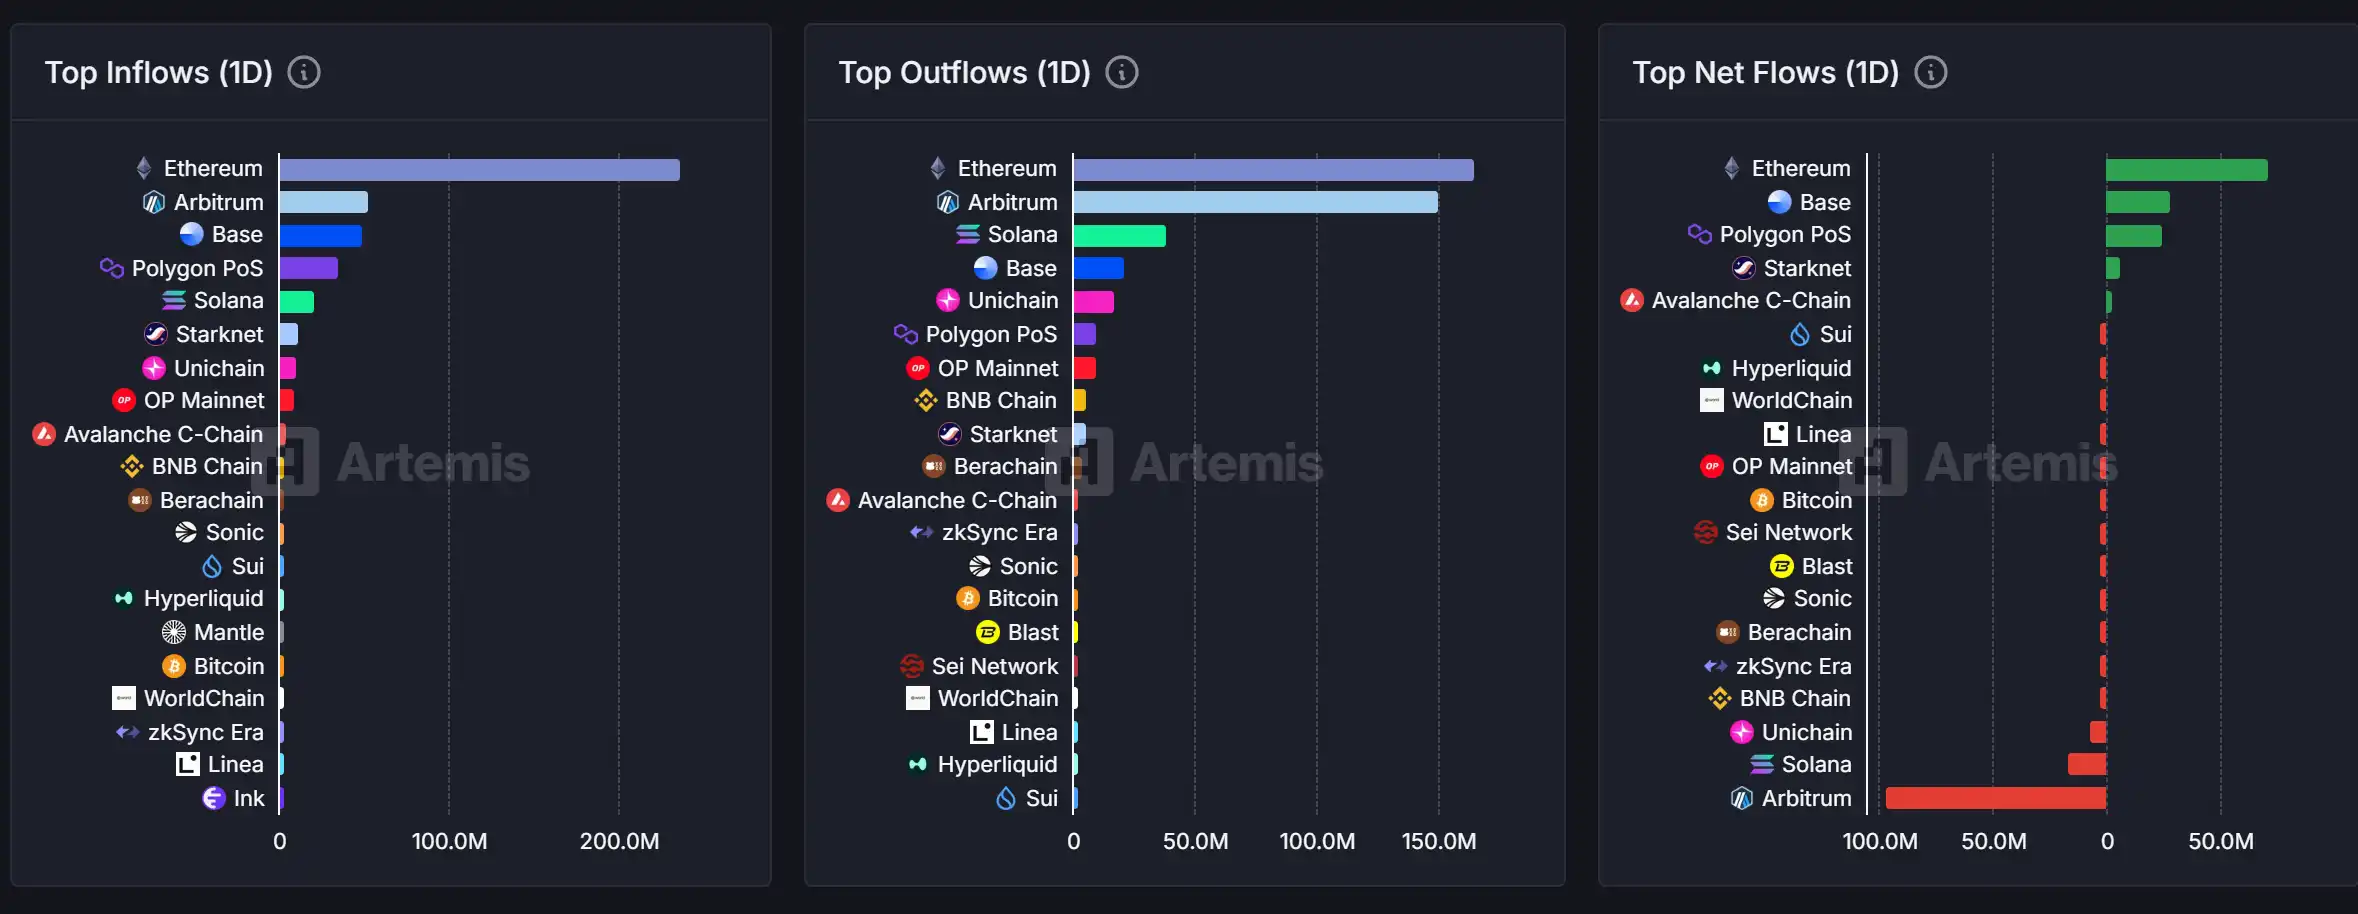Click the info icon beside Top Inflows (1D)

pyautogui.click(x=304, y=72)
